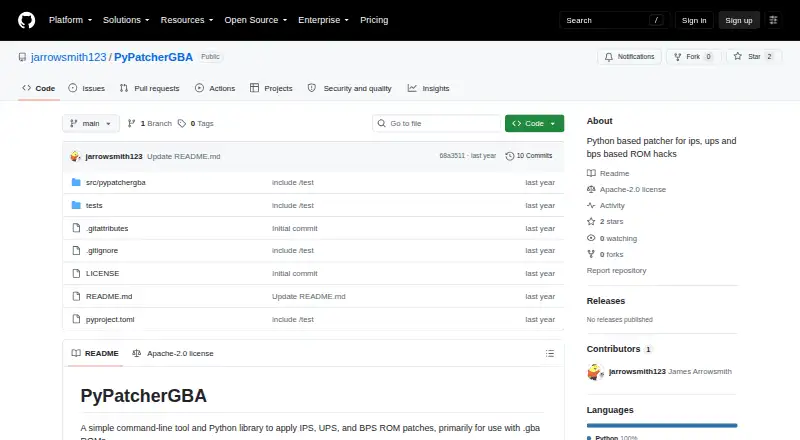Screen dimensions: 800x440
Task: Open the Contributors heading link
Action: tap(619, 349)
